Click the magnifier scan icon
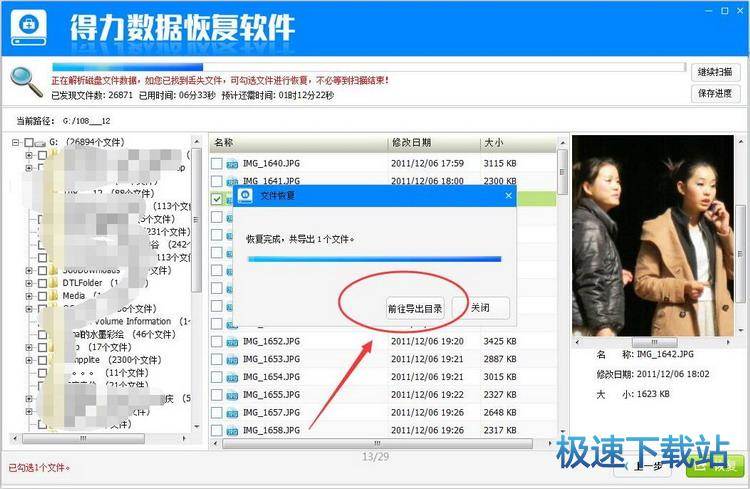750x489 pixels. (x=26, y=79)
